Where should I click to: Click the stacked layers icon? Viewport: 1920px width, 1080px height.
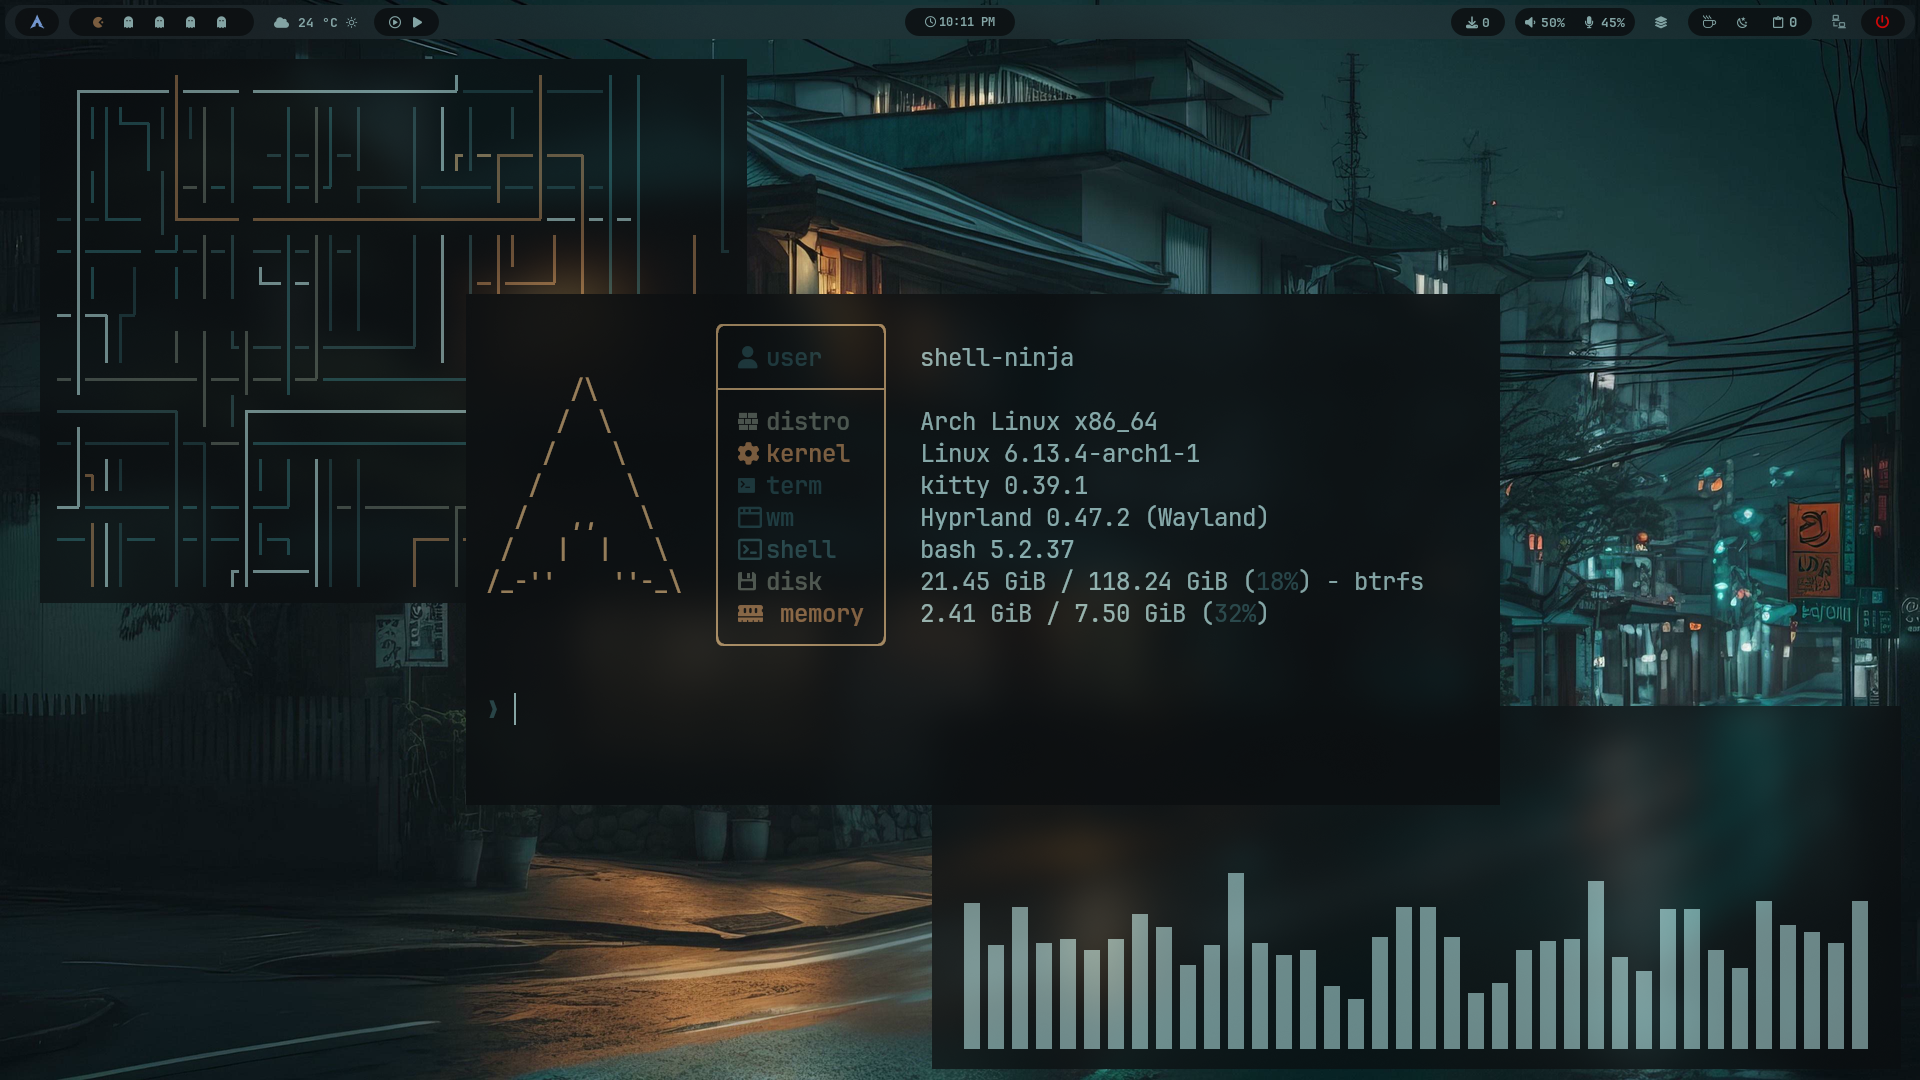pos(1661,22)
